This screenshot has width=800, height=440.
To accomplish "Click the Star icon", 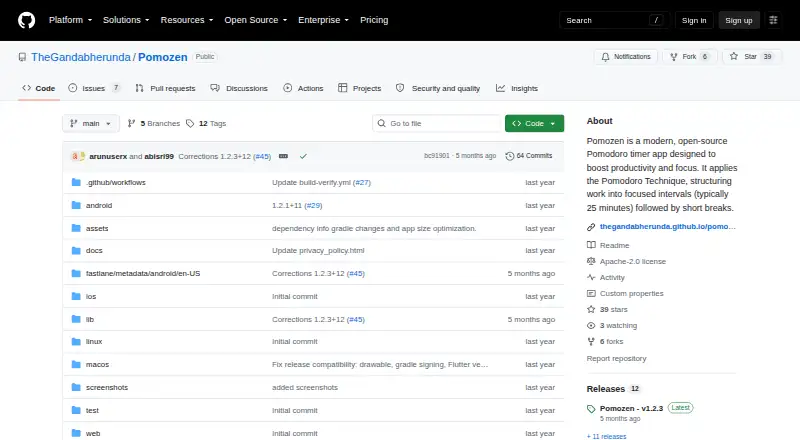I will tap(734, 57).
